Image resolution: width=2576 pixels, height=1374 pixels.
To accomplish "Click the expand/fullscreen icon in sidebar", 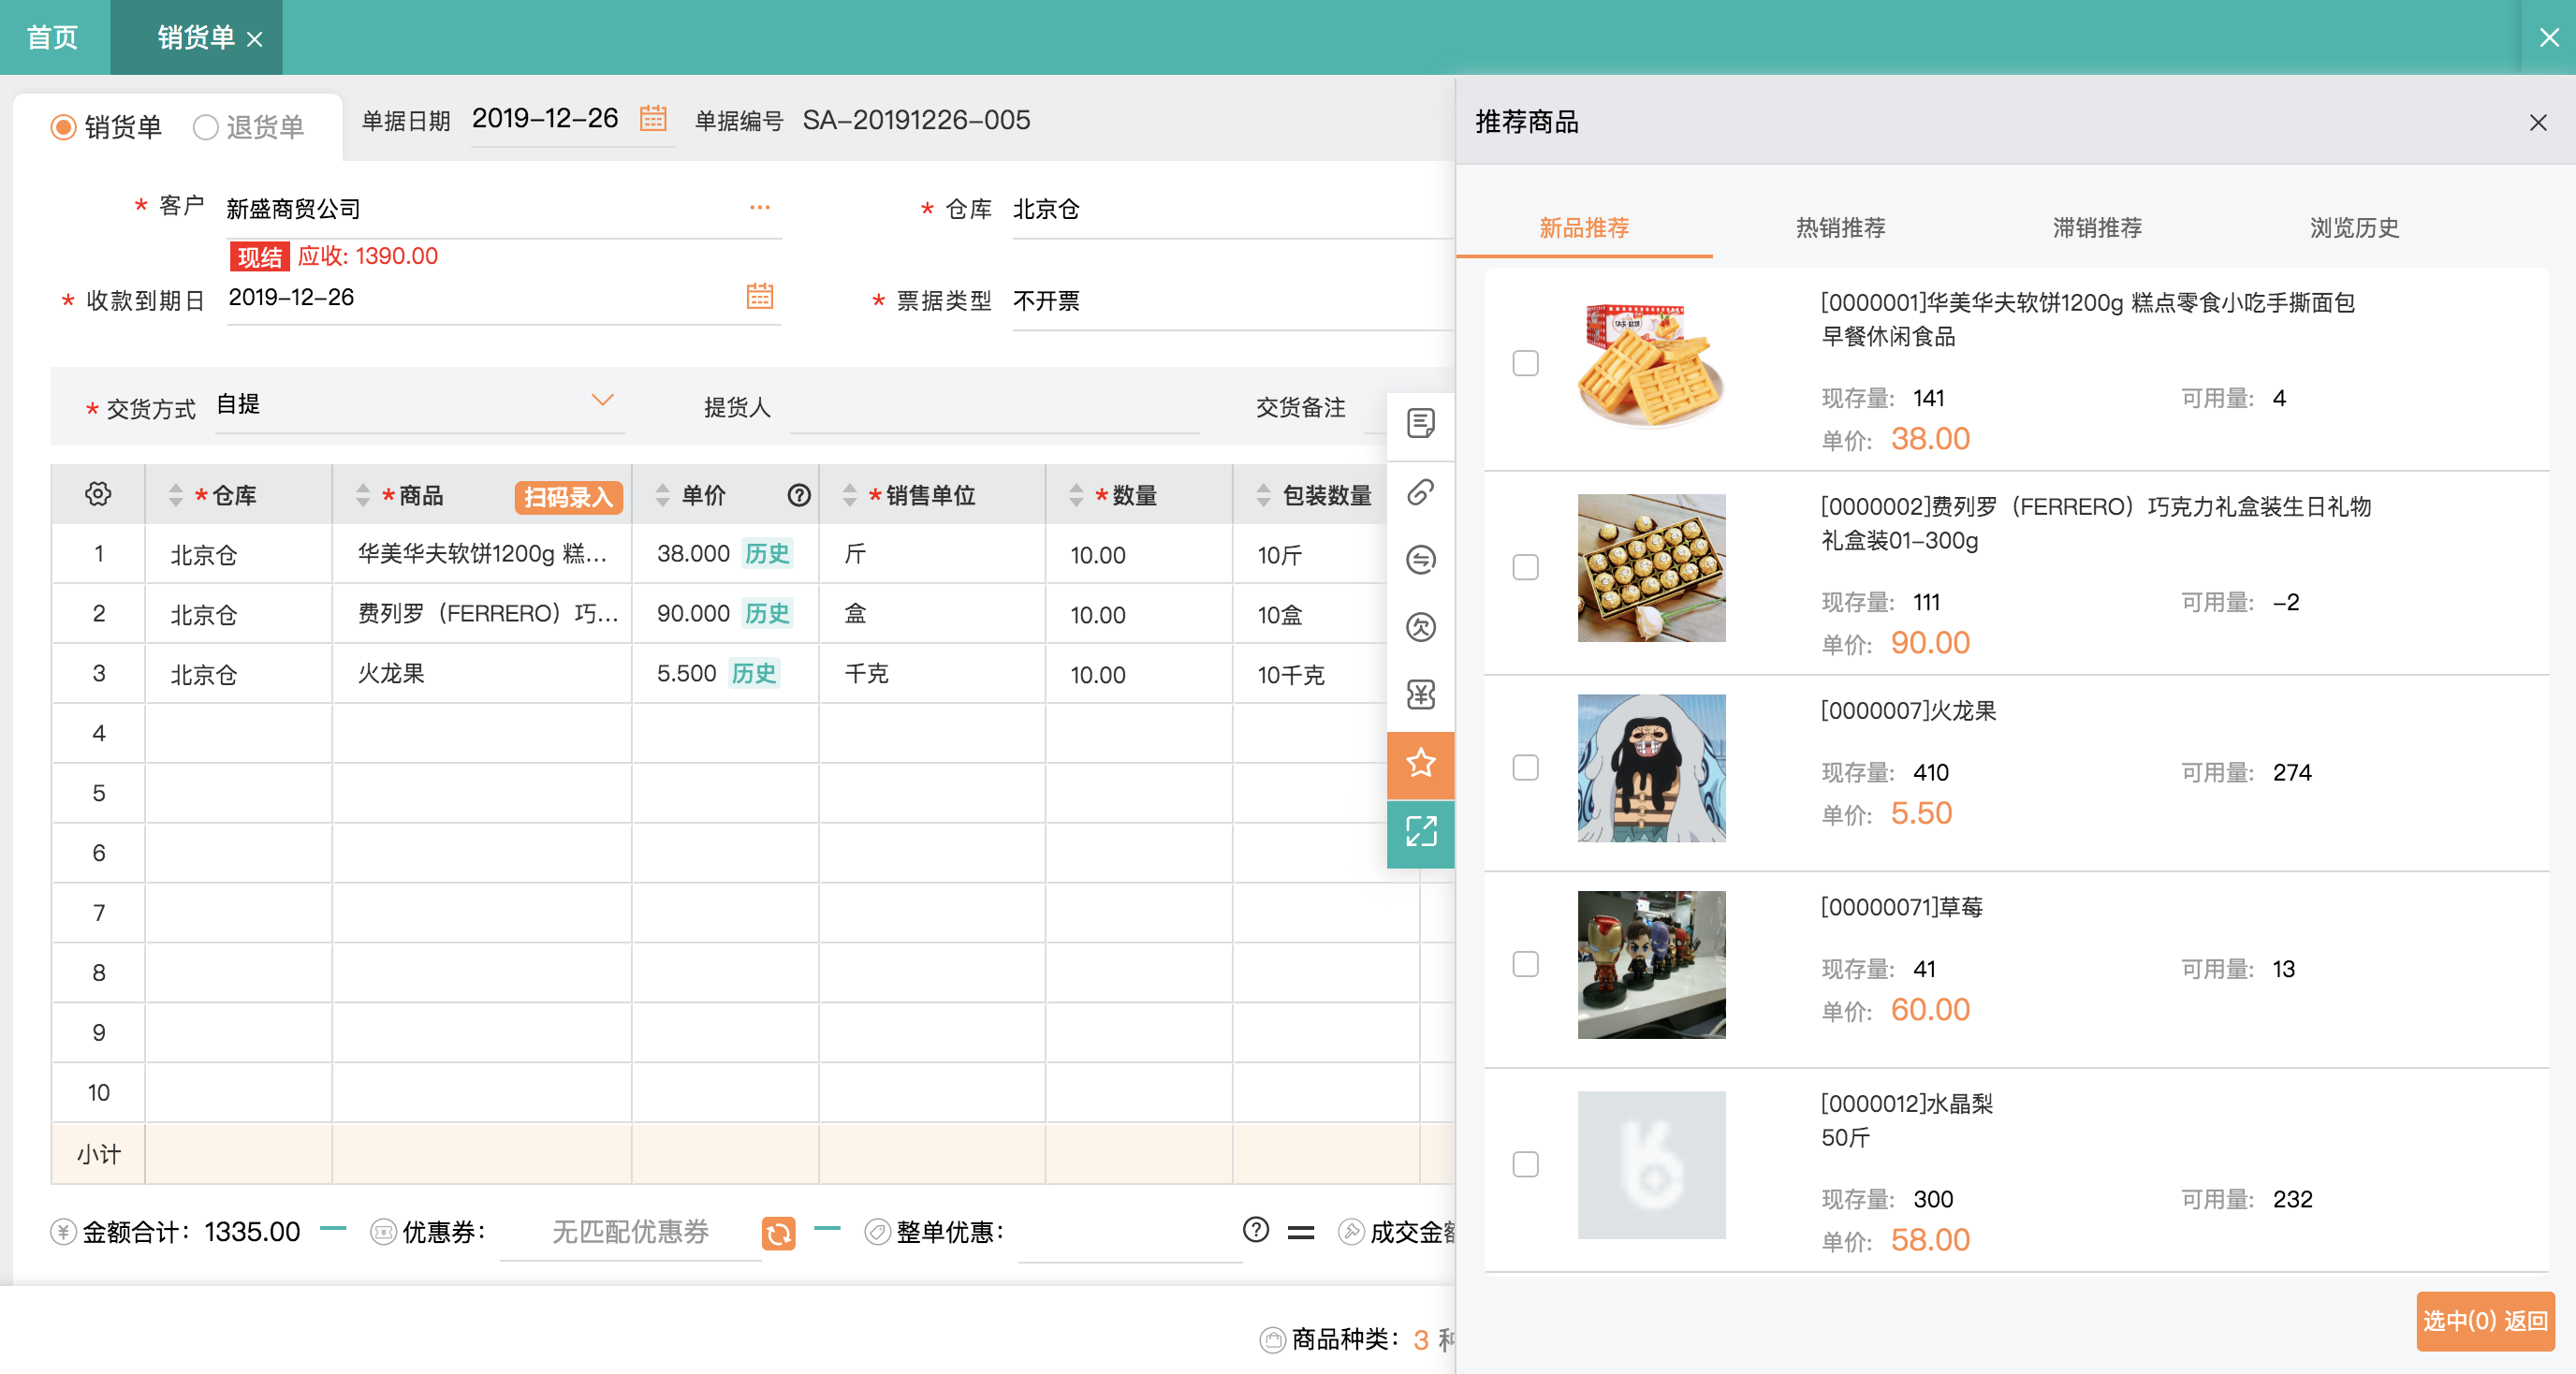I will point(1425,834).
